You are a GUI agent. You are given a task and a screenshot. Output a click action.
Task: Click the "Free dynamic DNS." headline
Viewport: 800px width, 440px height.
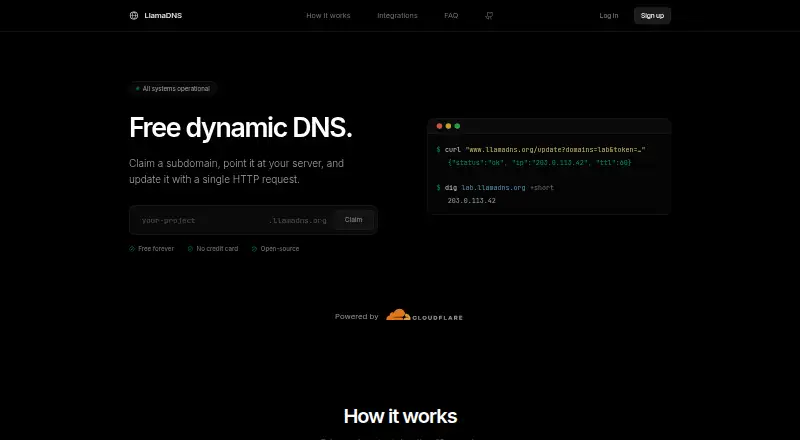pos(241,128)
